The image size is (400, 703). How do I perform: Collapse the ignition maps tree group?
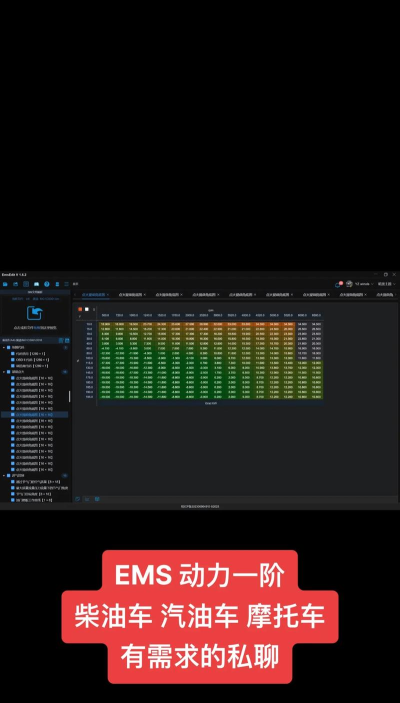[4, 372]
